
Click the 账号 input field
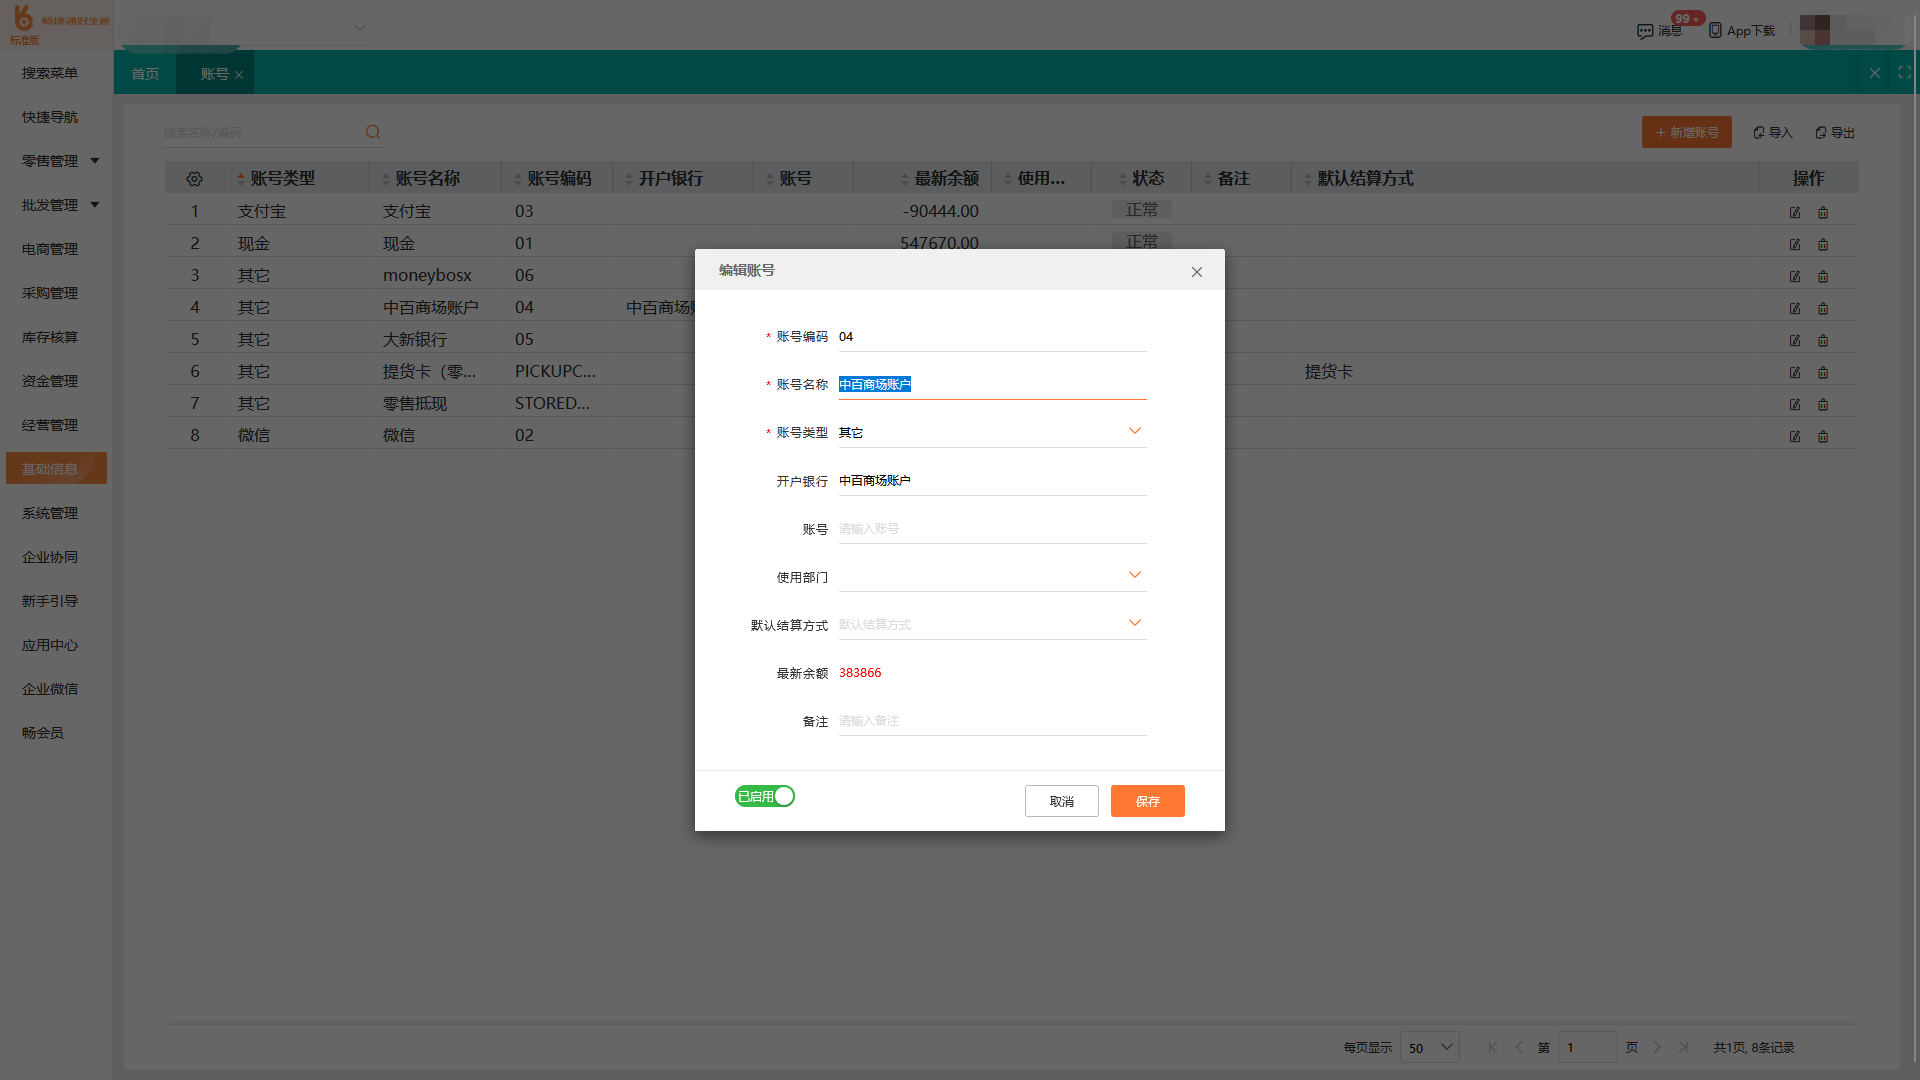990,527
